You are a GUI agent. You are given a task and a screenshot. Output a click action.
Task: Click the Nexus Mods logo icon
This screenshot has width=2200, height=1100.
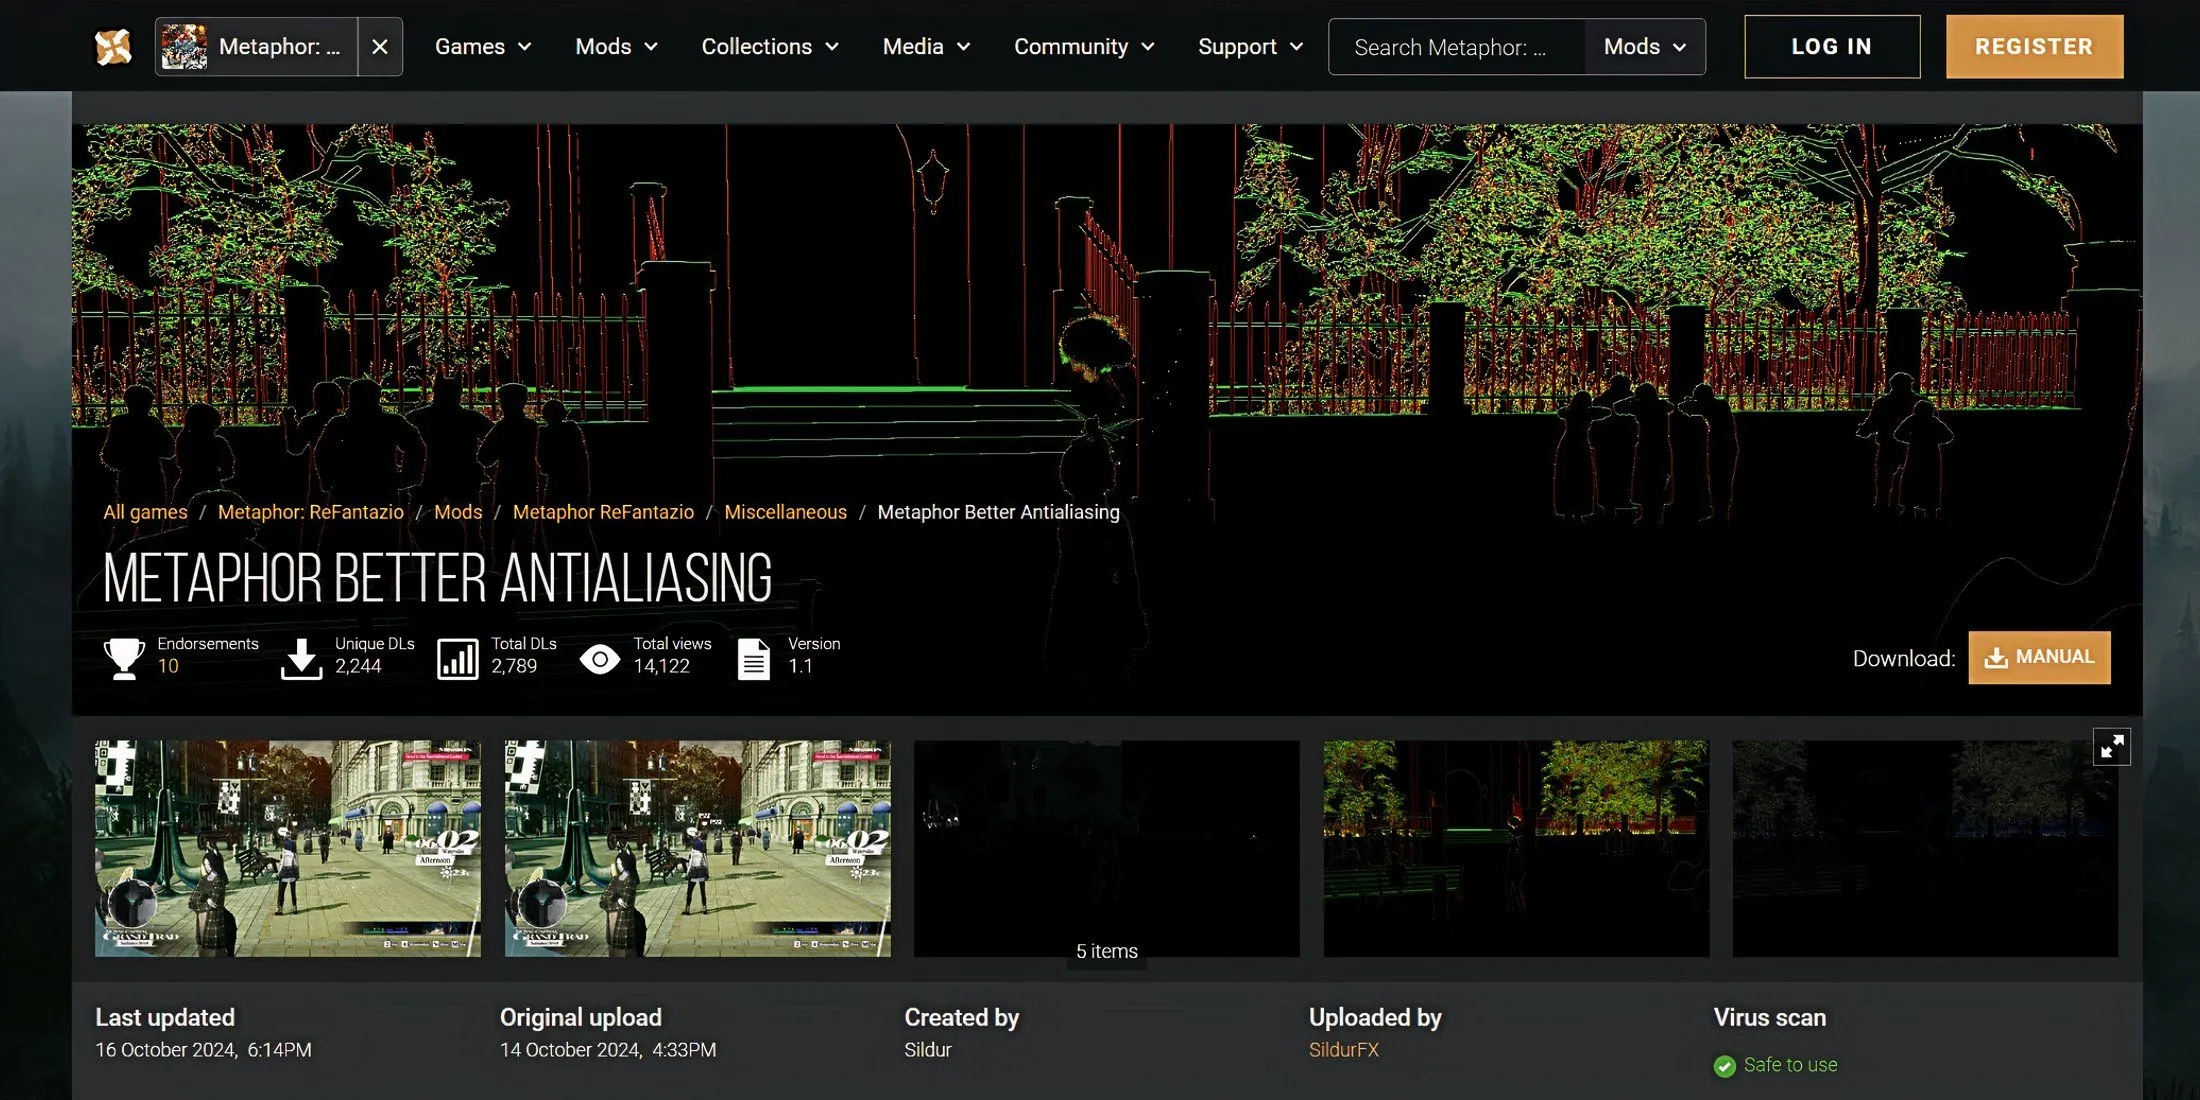(x=114, y=45)
